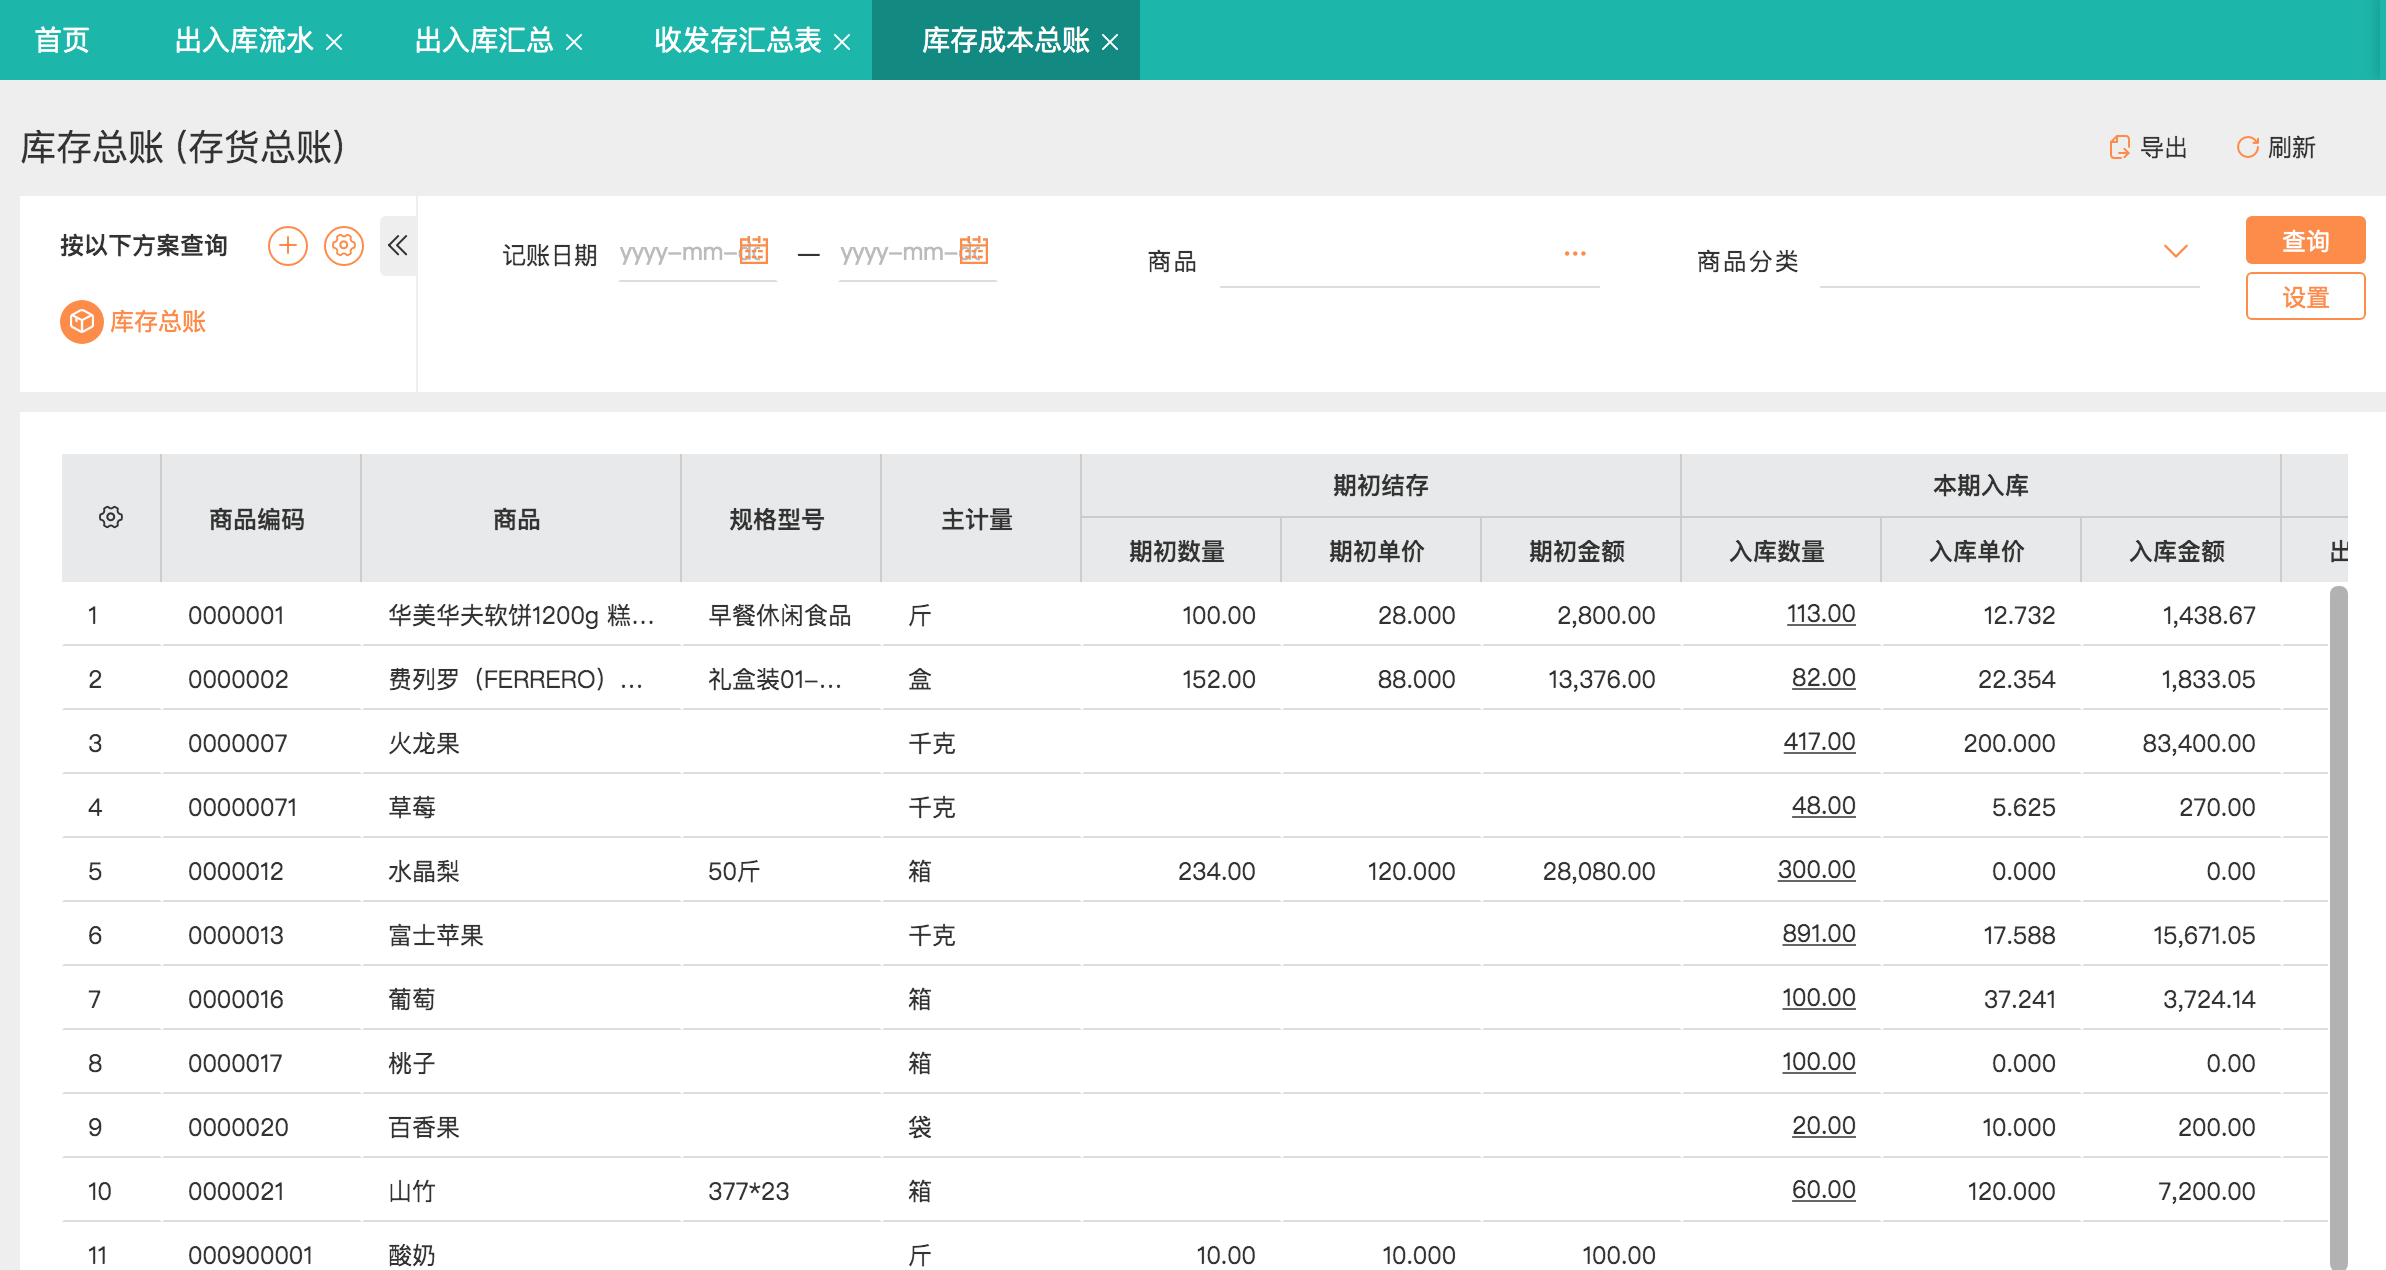
Task: Click row 3 火龙果 入库数量 link
Action: [x=1819, y=741]
